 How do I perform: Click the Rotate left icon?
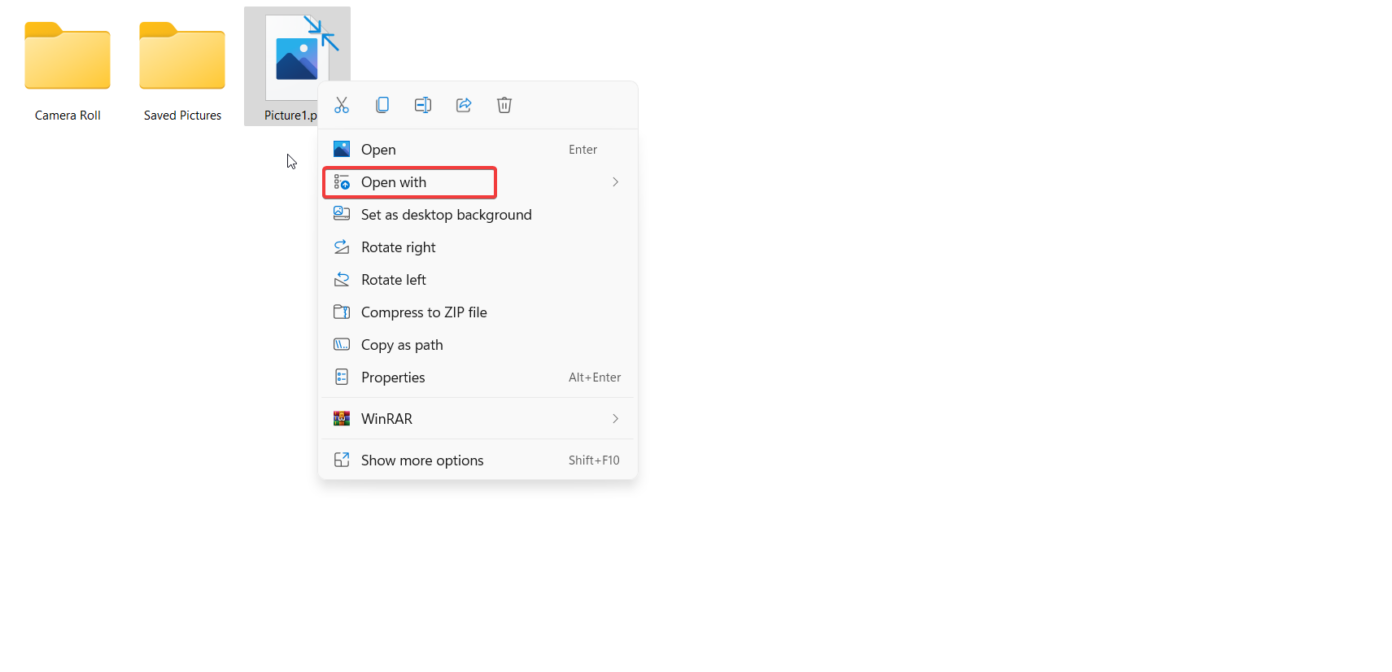point(343,279)
